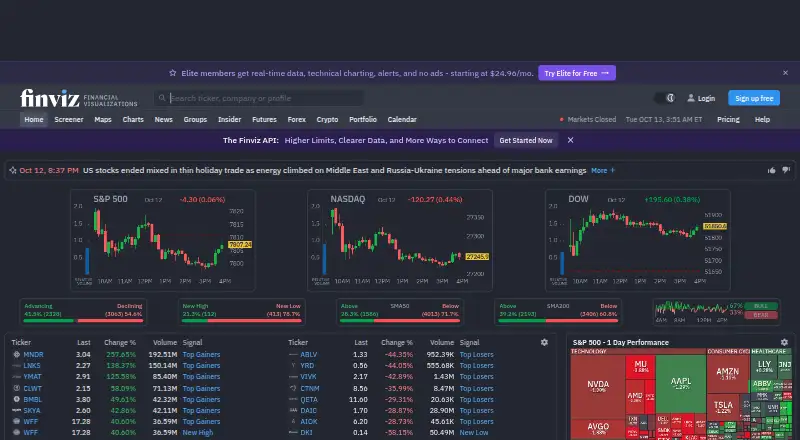Open the Insider page

(229, 119)
